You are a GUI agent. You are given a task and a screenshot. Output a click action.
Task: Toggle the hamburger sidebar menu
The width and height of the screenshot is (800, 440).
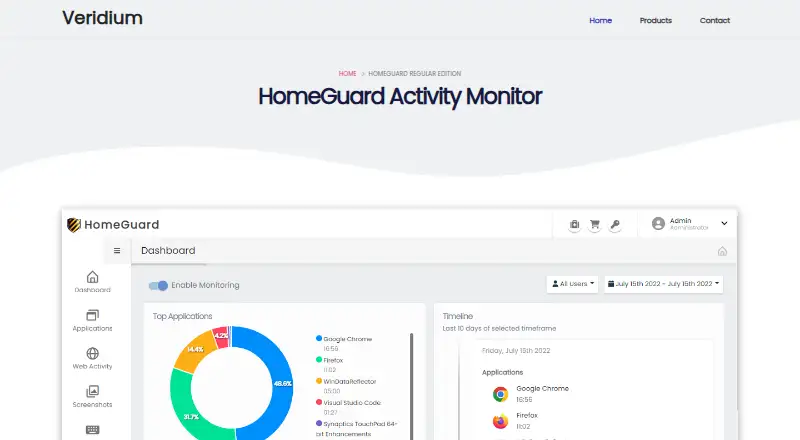[x=117, y=251]
